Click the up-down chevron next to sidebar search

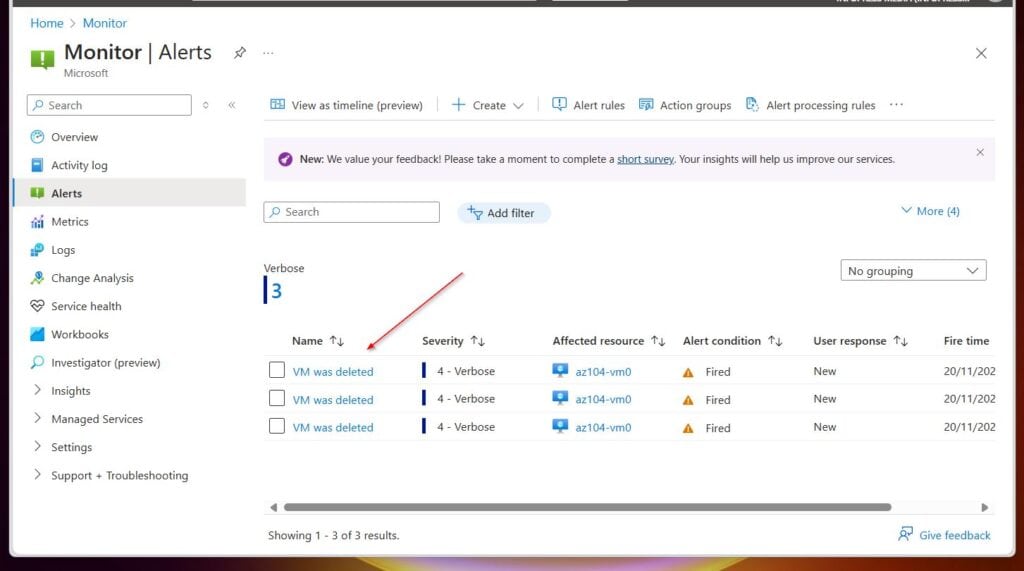206,105
